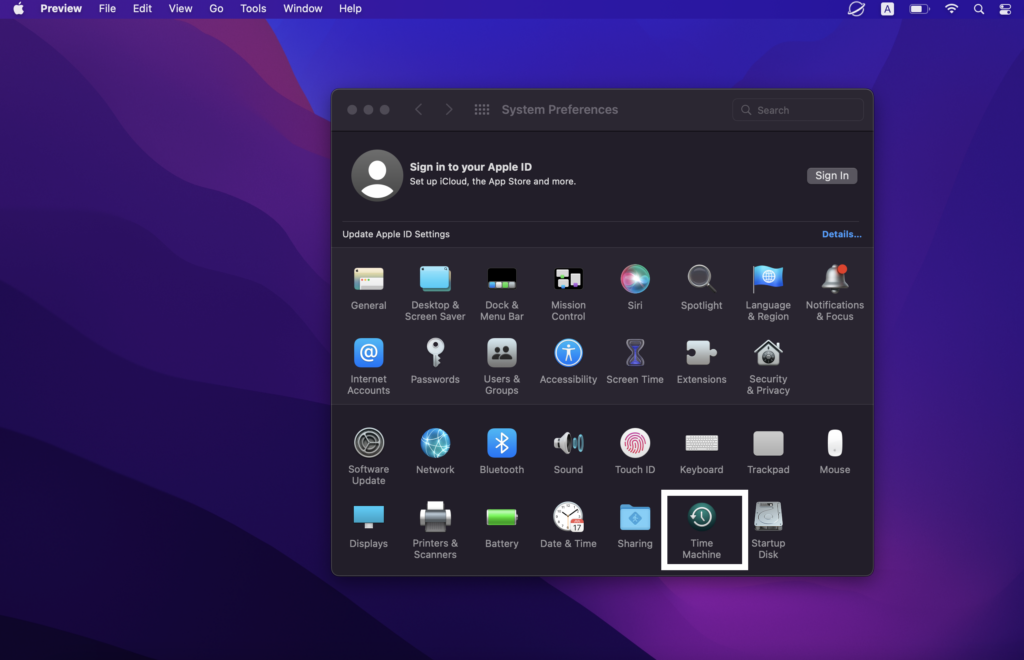This screenshot has height=660, width=1024.
Task: Open Trackpad preferences
Action: (768, 451)
